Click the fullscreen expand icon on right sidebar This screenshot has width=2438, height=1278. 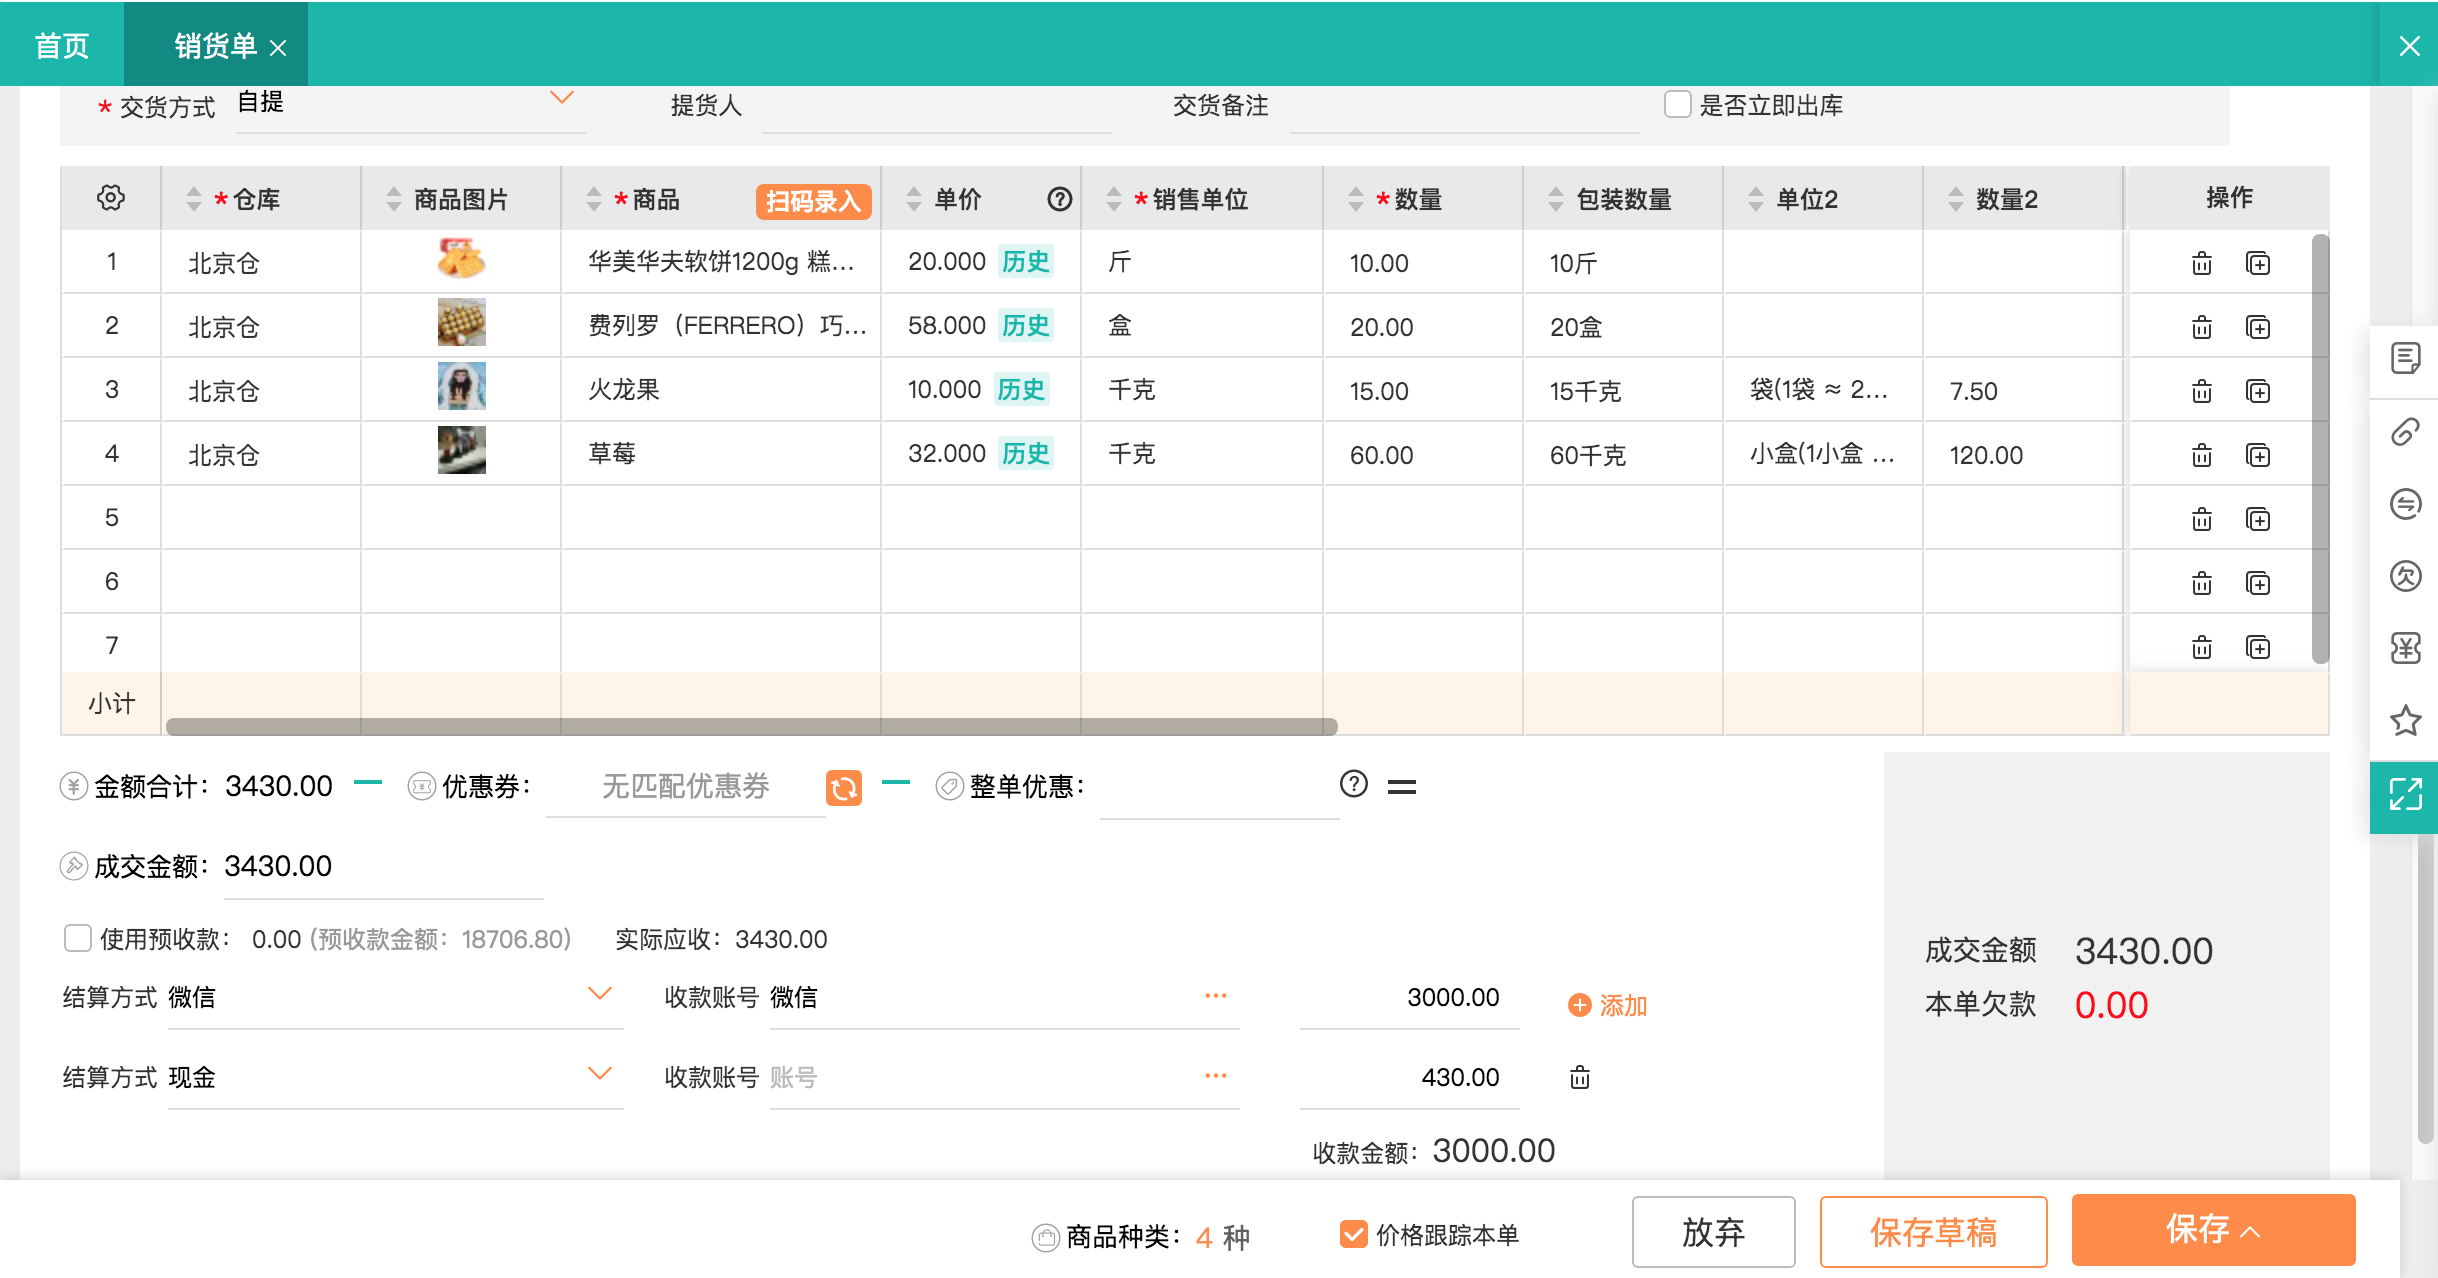[2403, 791]
